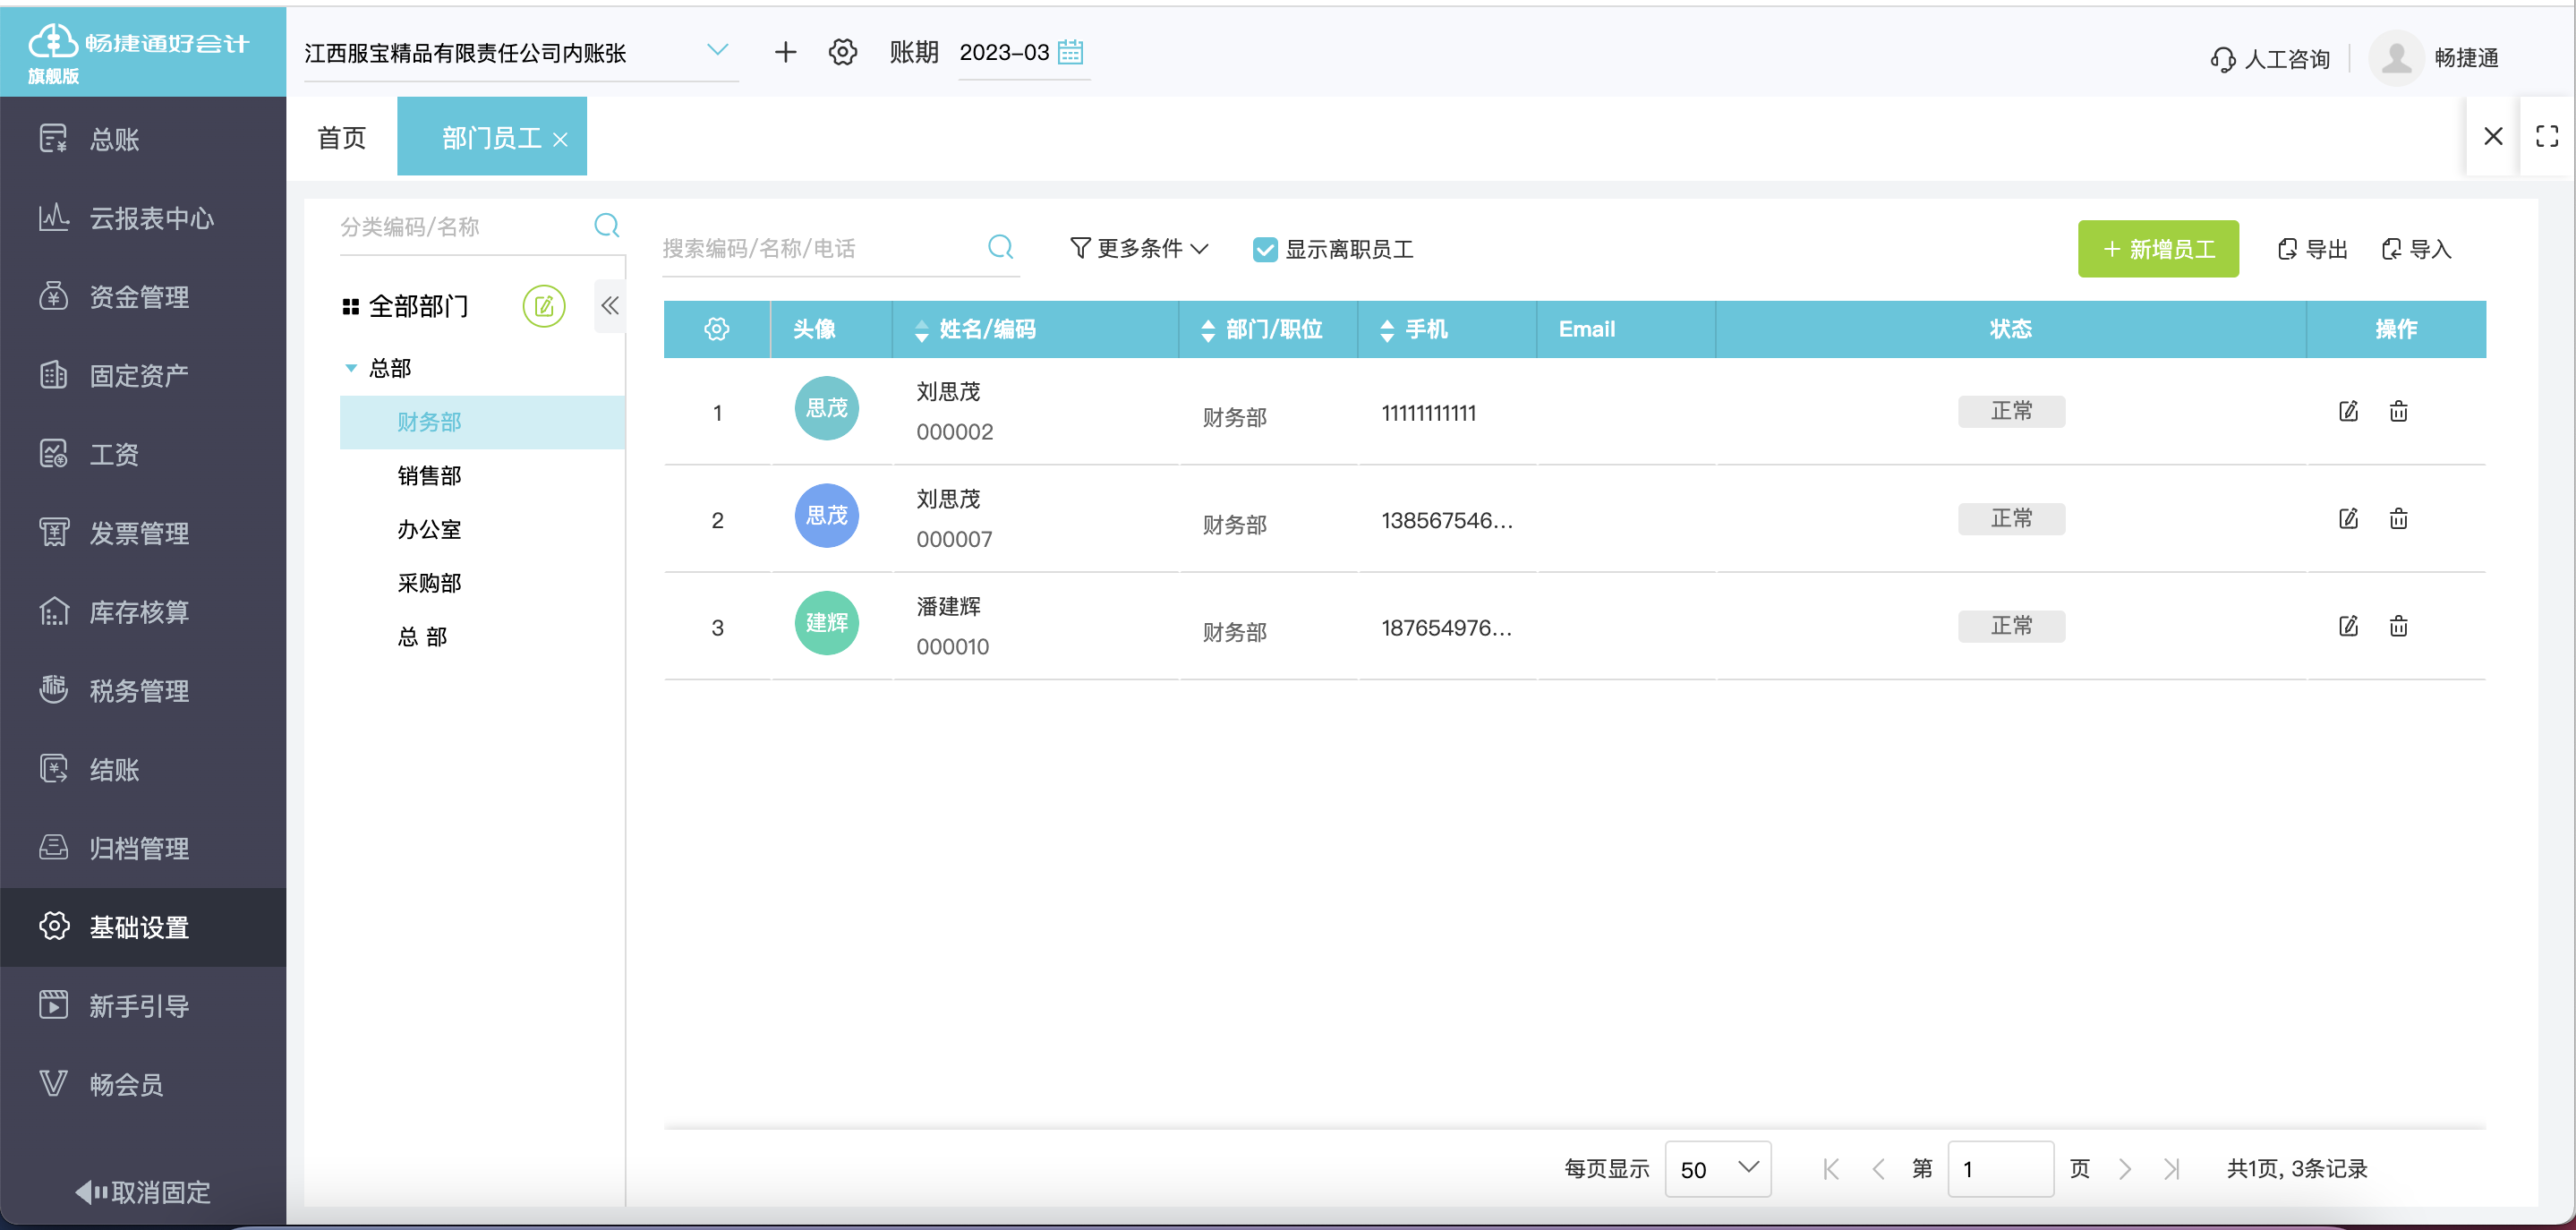Toggle the 显示离职员工 checkbox

point(1262,250)
